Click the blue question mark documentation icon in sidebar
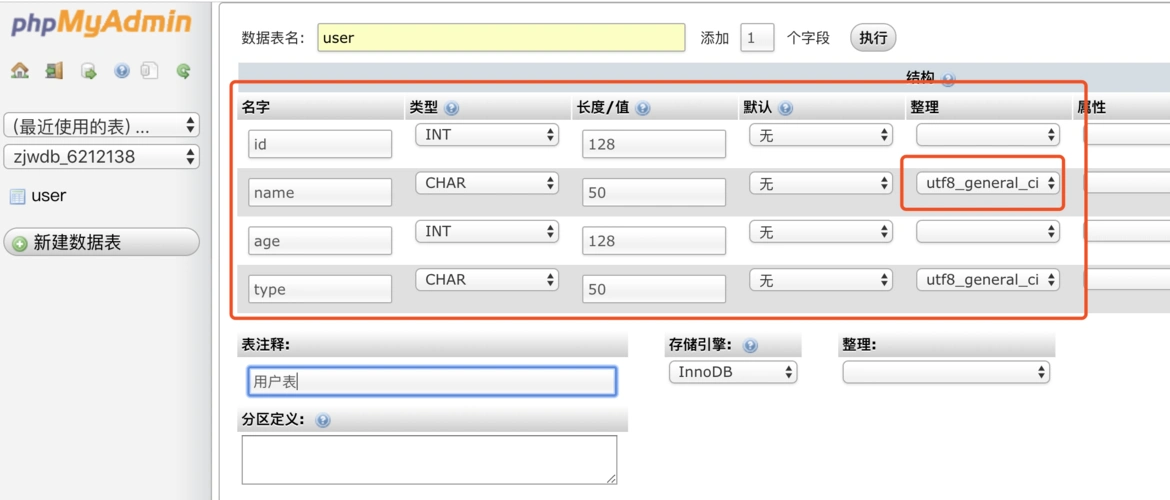Screen dimensions: 1170x500 click(121, 71)
